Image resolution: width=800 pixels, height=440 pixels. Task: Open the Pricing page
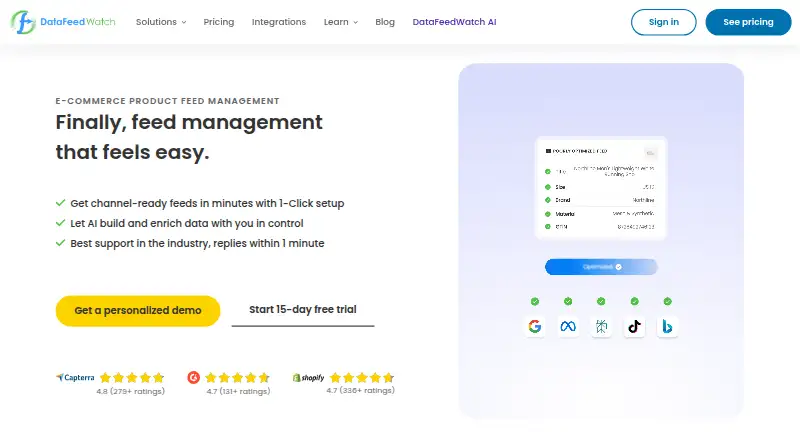tap(219, 22)
